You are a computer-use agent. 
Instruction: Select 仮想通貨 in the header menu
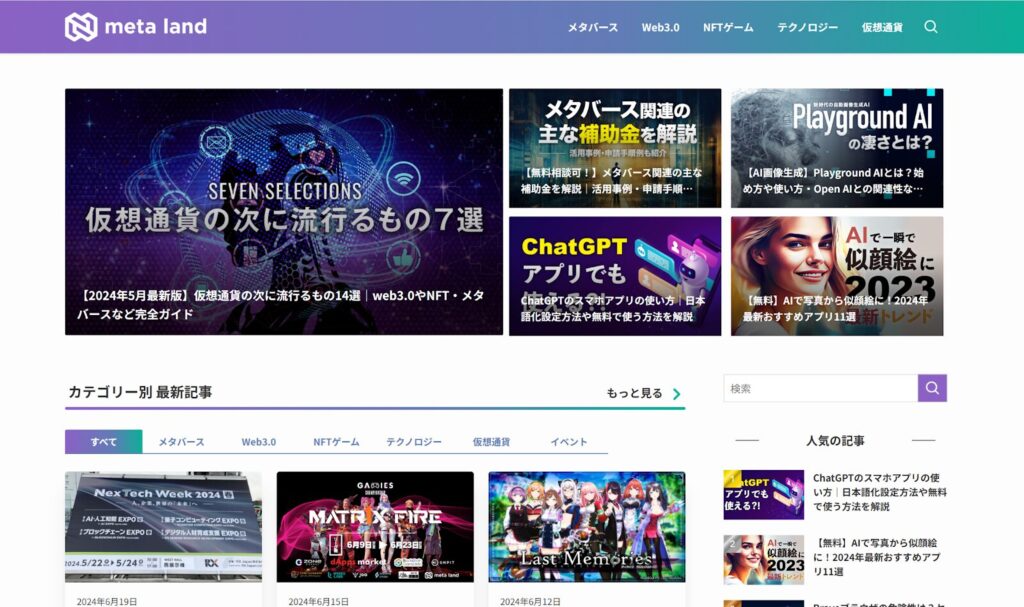pos(882,27)
